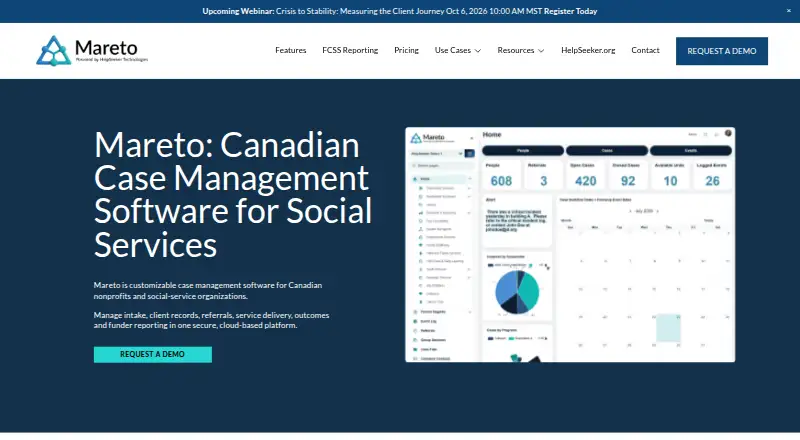
Task: Click the Closed Cases value 92
Action: (x=628, y=181)
